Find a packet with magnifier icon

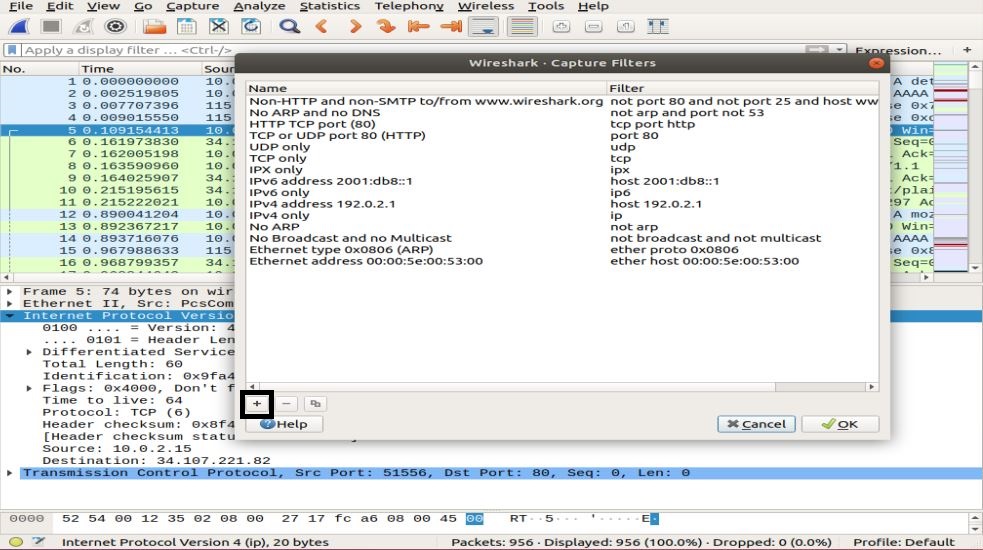[289, 26]
